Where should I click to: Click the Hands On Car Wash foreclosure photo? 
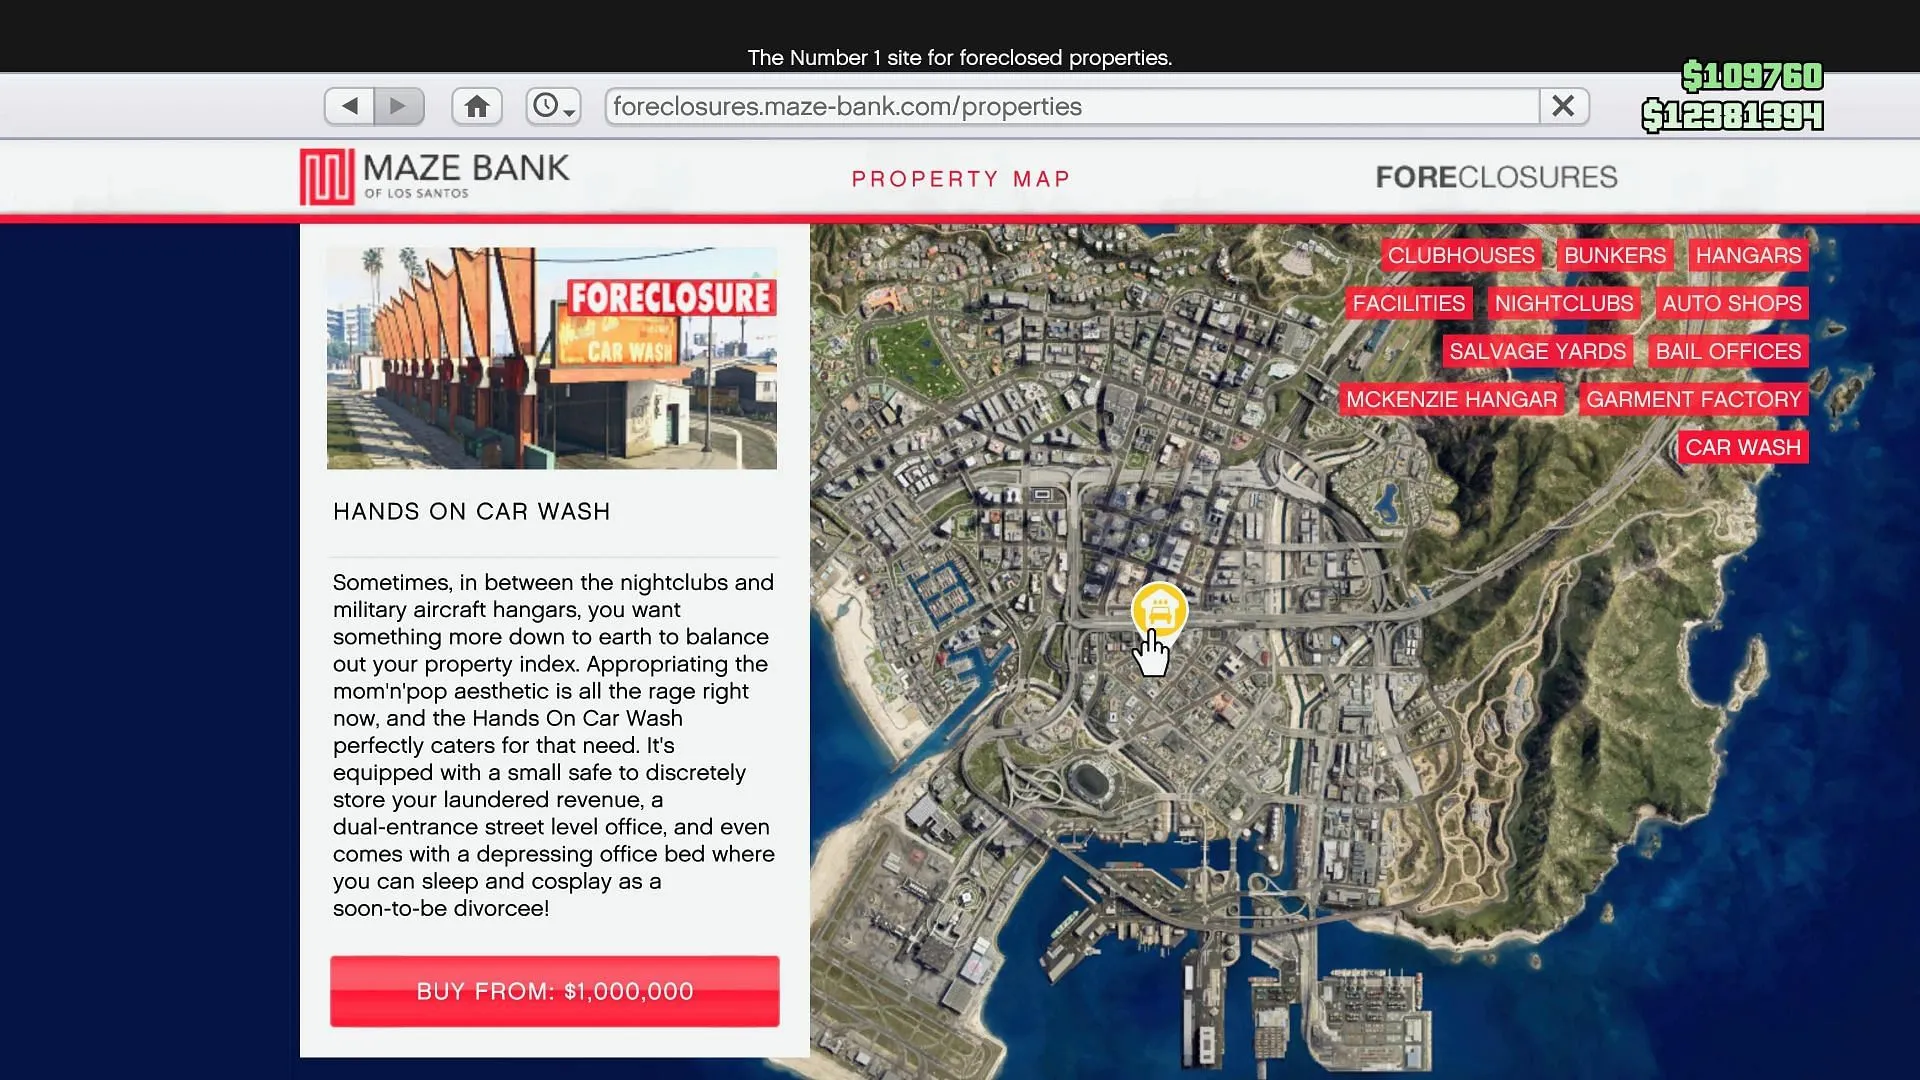[x=552, y=358]
